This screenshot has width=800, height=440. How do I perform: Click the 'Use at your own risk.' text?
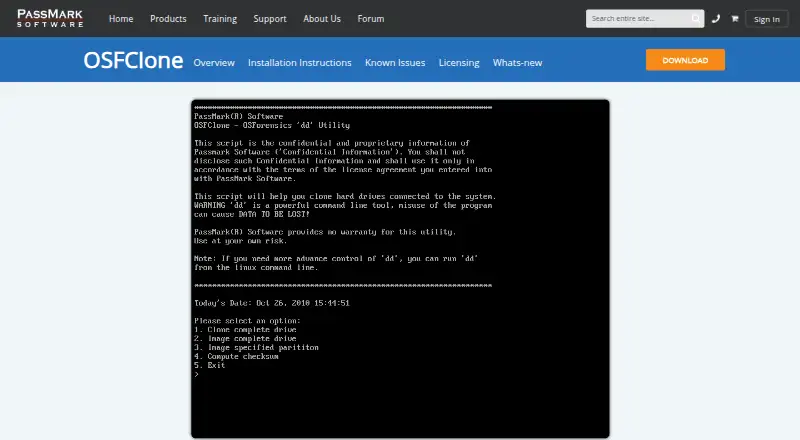point(240,241)
